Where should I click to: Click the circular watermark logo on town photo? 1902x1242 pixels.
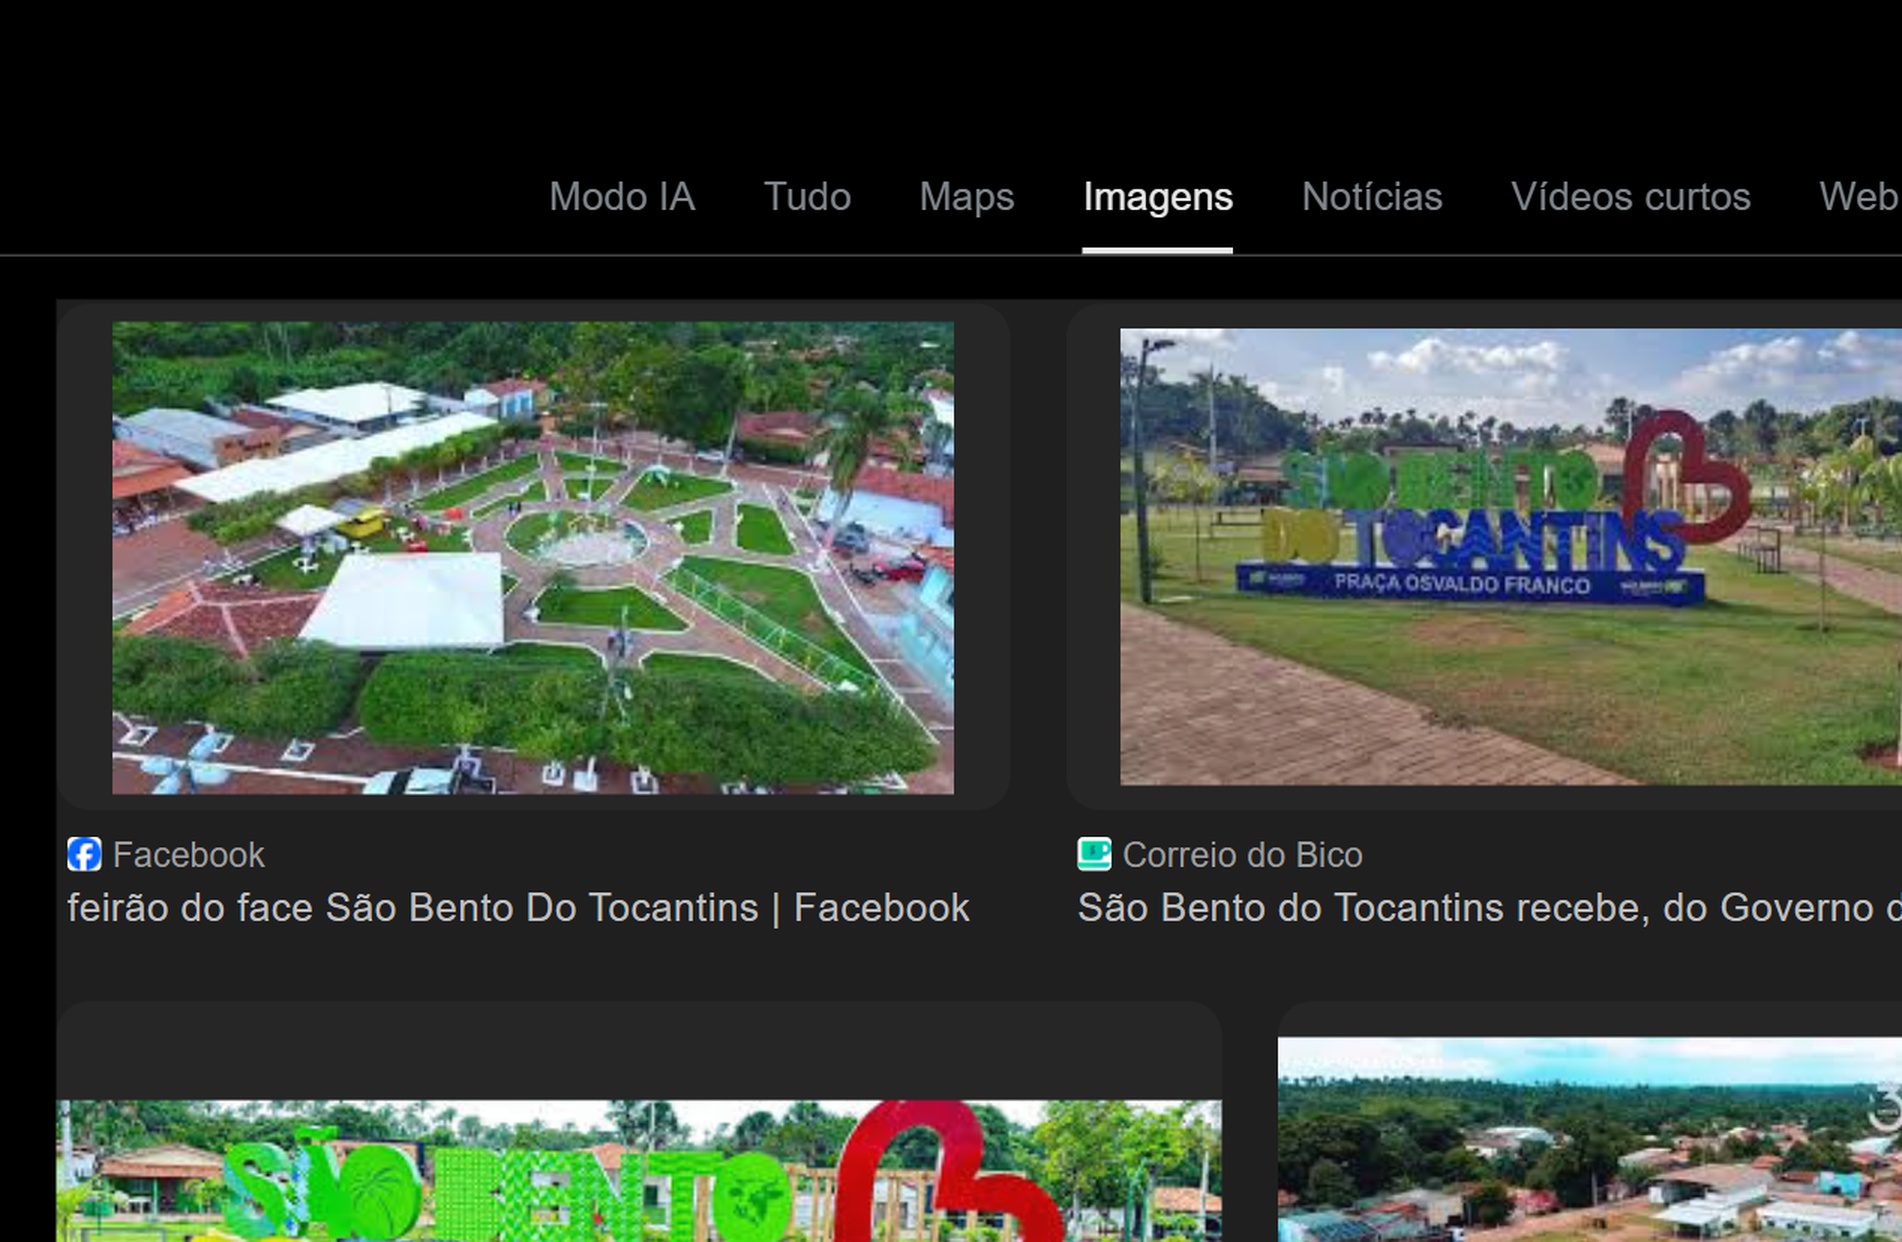coord(1886,1109)
